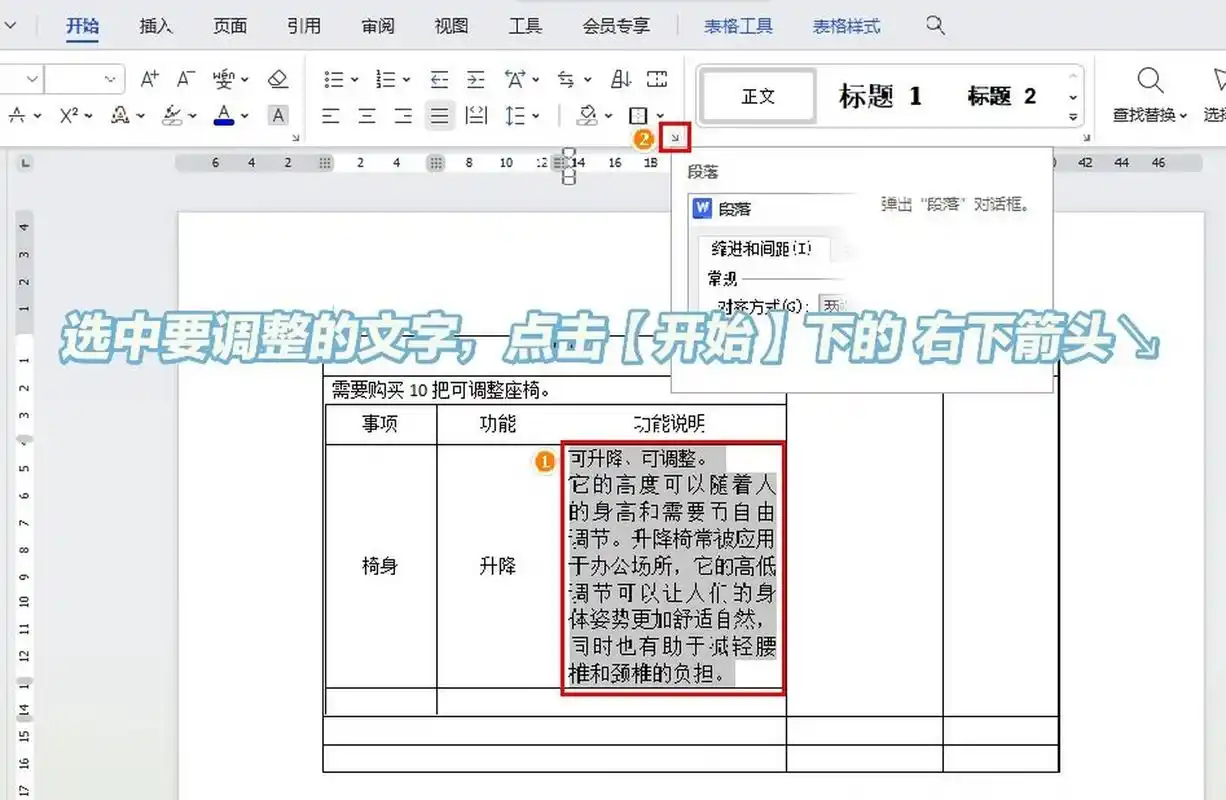Toggle center alignment
This screenshot has width=1226, height=800.
pos(367,116)
